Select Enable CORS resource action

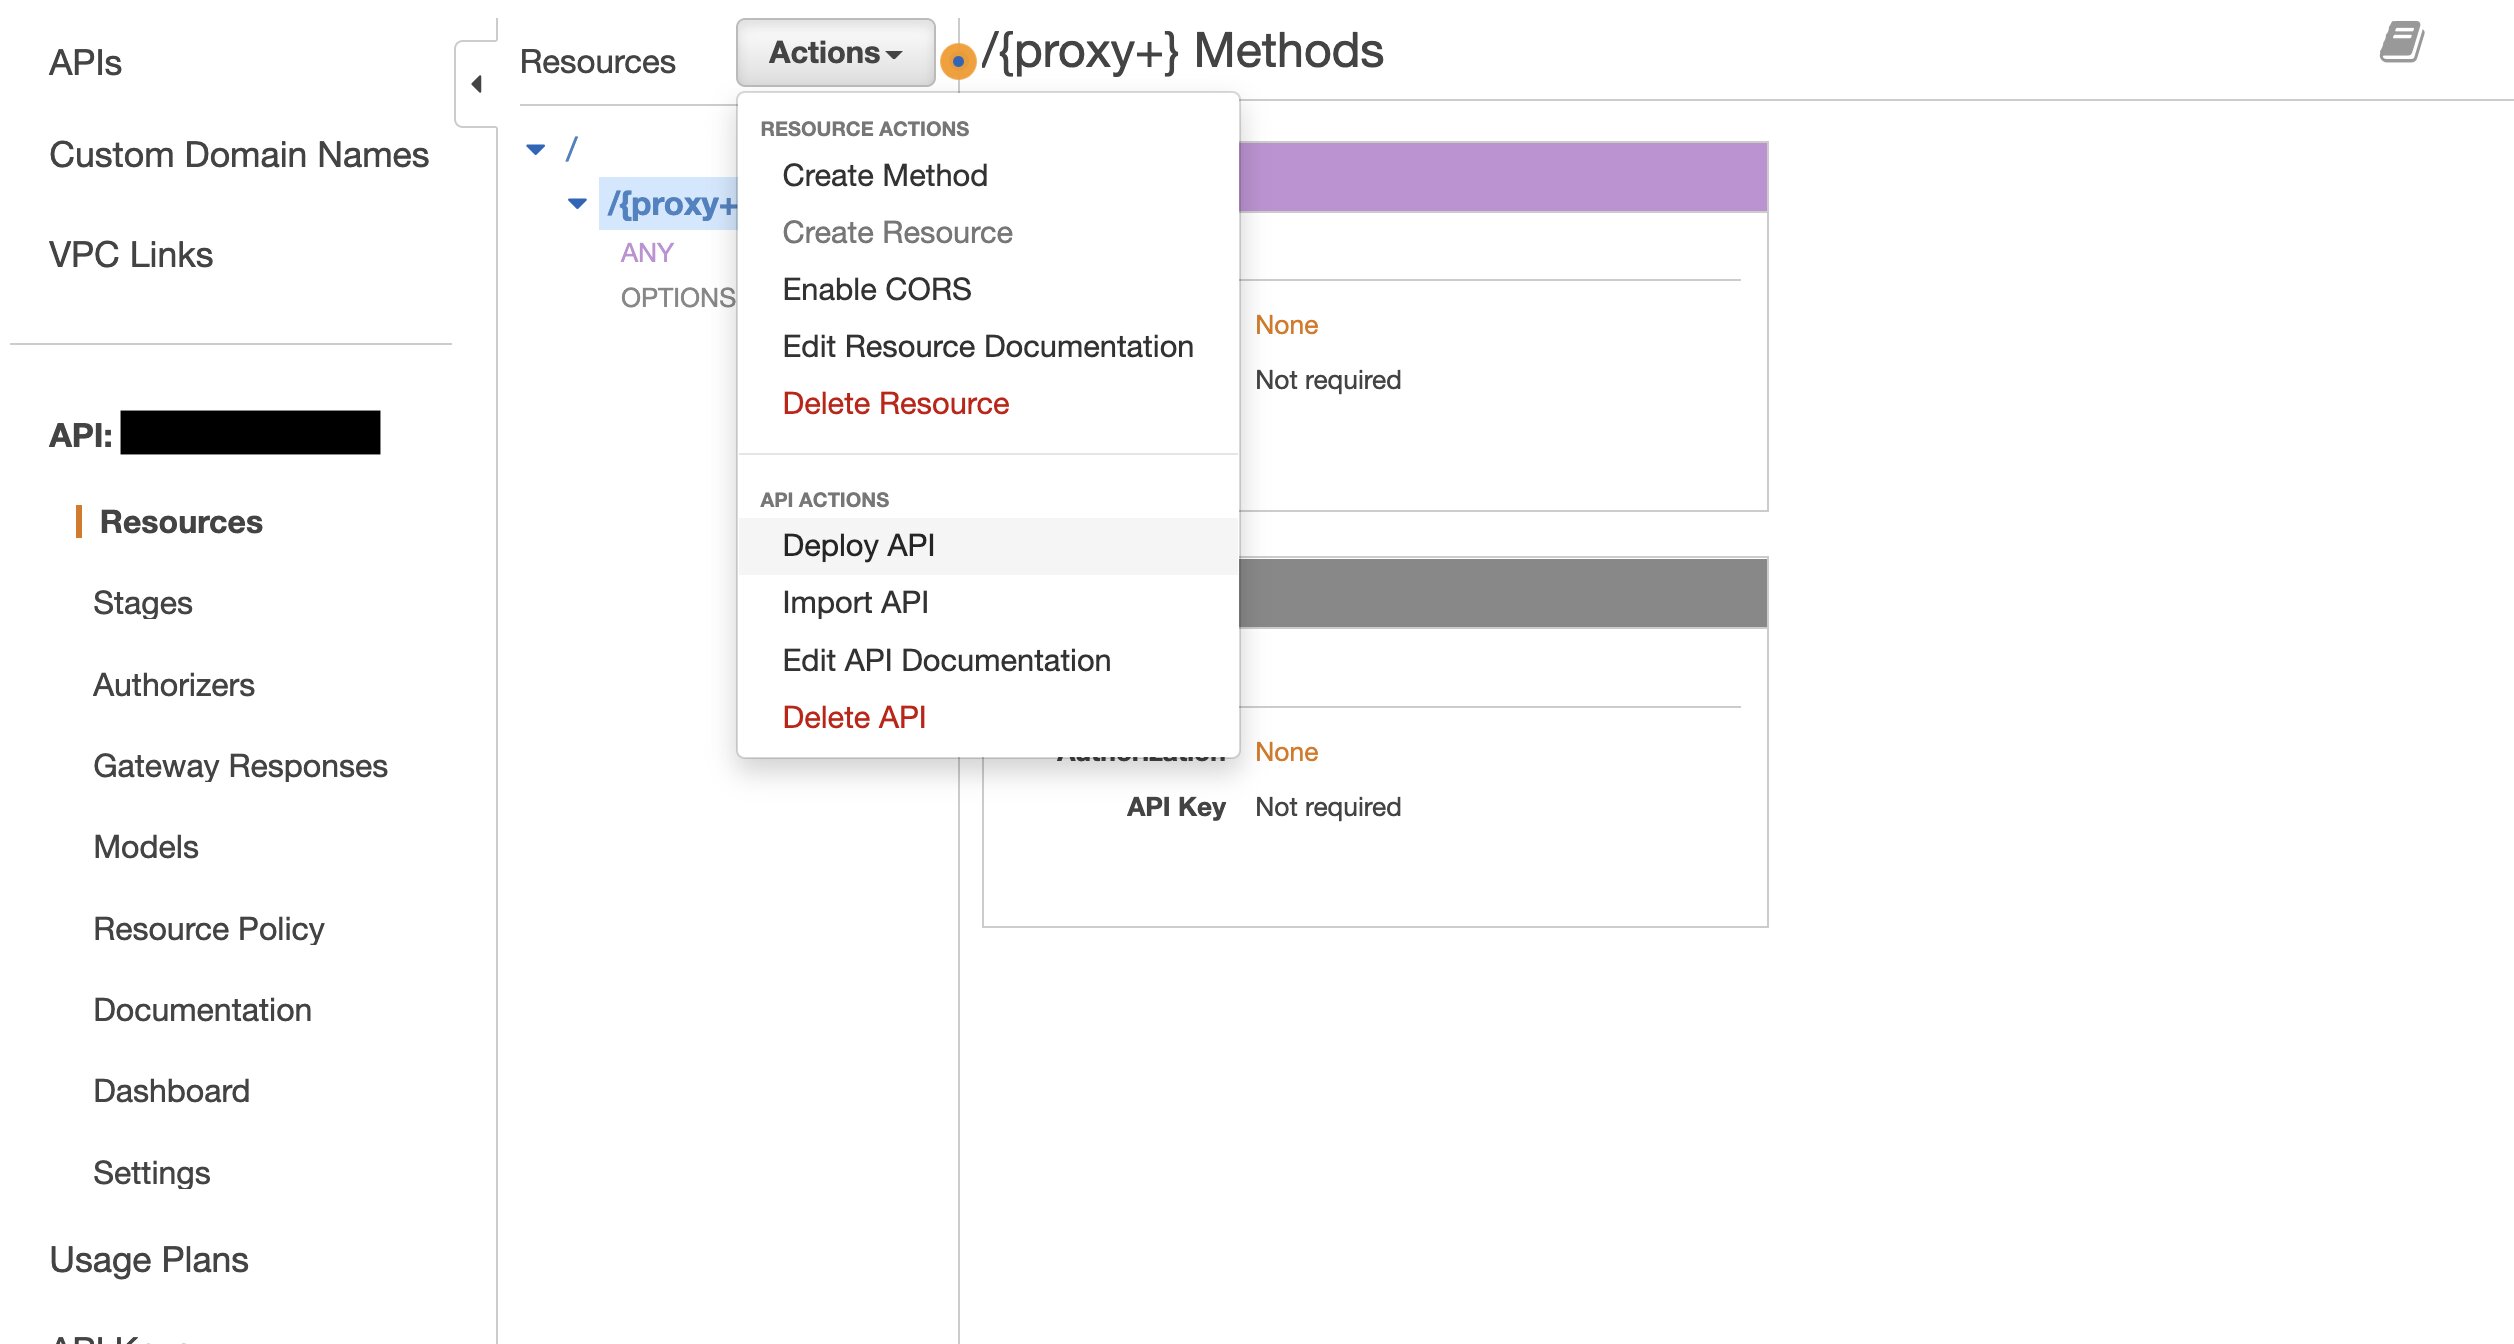tap(878, 288)
